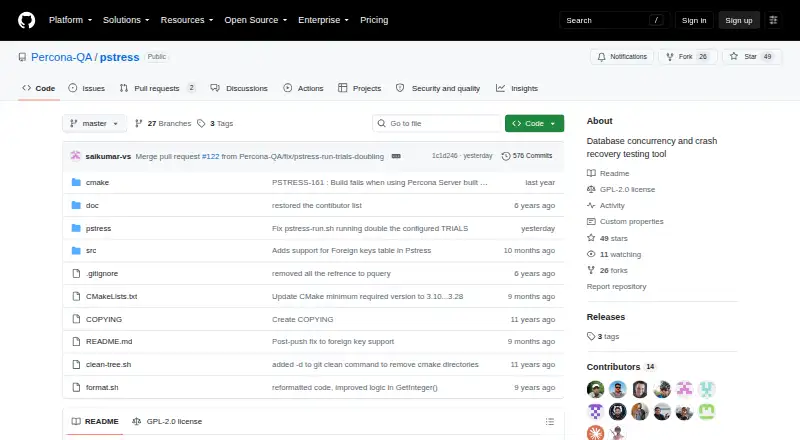Open commit 'restored the contibutor list'
The image size is (800, 440).
(x=317, y=205)
